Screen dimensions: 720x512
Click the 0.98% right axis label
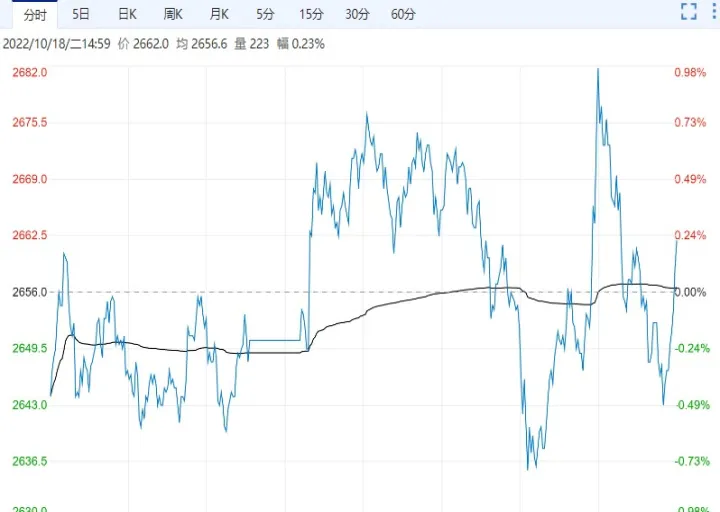(690, 73)
